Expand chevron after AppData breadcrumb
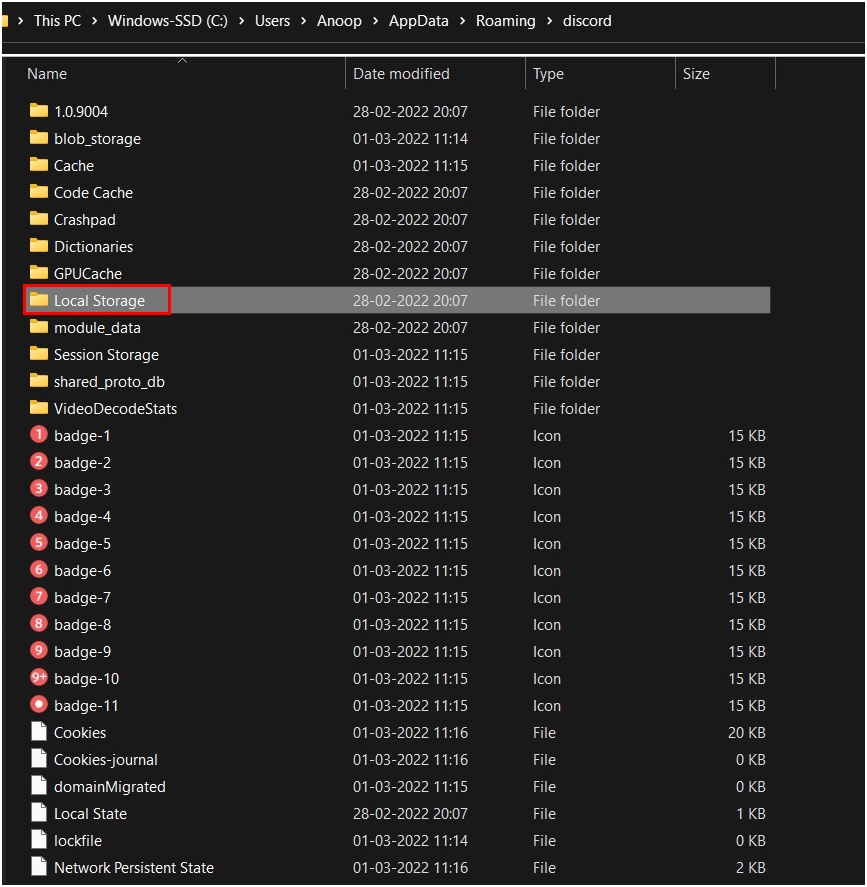The width and height of the screenshot is (867, 887). click(x=463, y=21)
